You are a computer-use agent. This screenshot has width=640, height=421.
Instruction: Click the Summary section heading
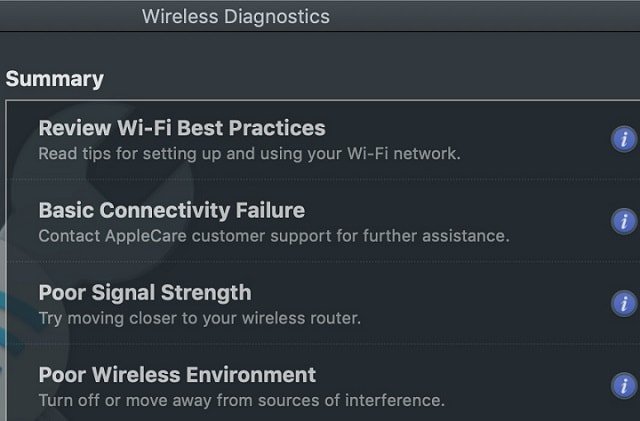coord(55,79)
